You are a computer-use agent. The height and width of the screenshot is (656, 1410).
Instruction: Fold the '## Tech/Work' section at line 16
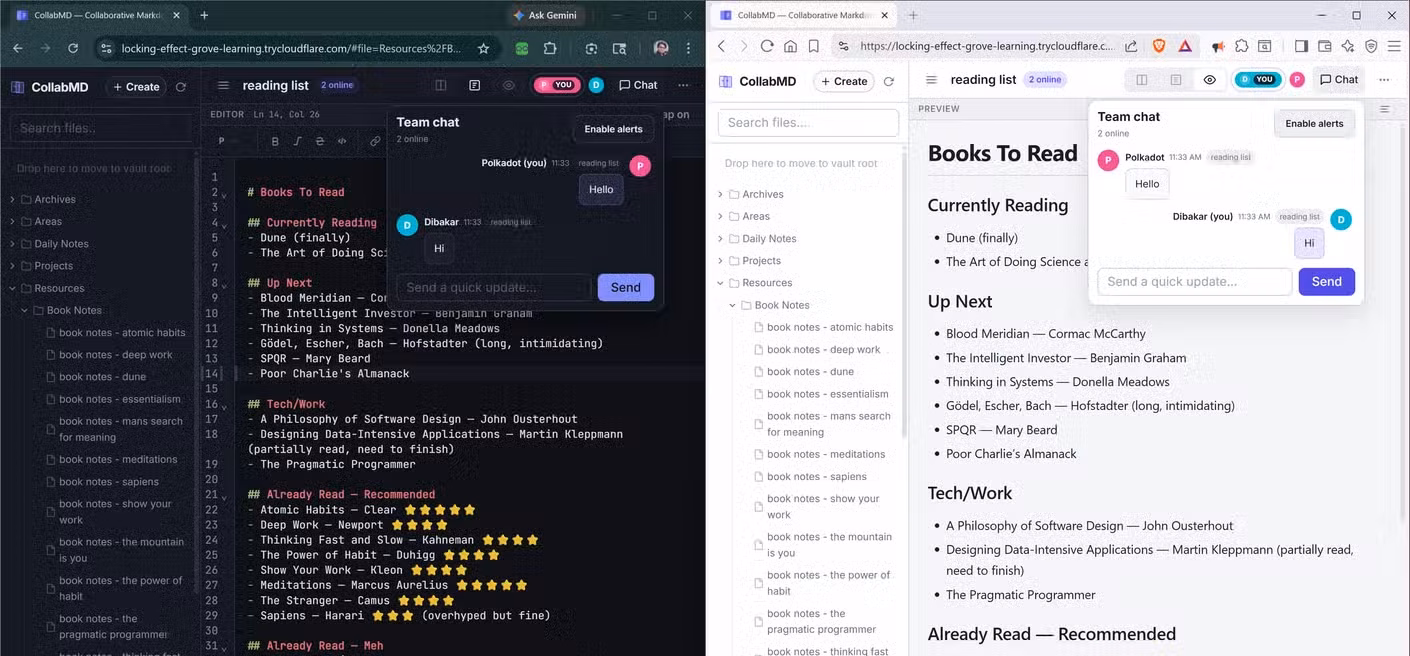tap(224, 406)
